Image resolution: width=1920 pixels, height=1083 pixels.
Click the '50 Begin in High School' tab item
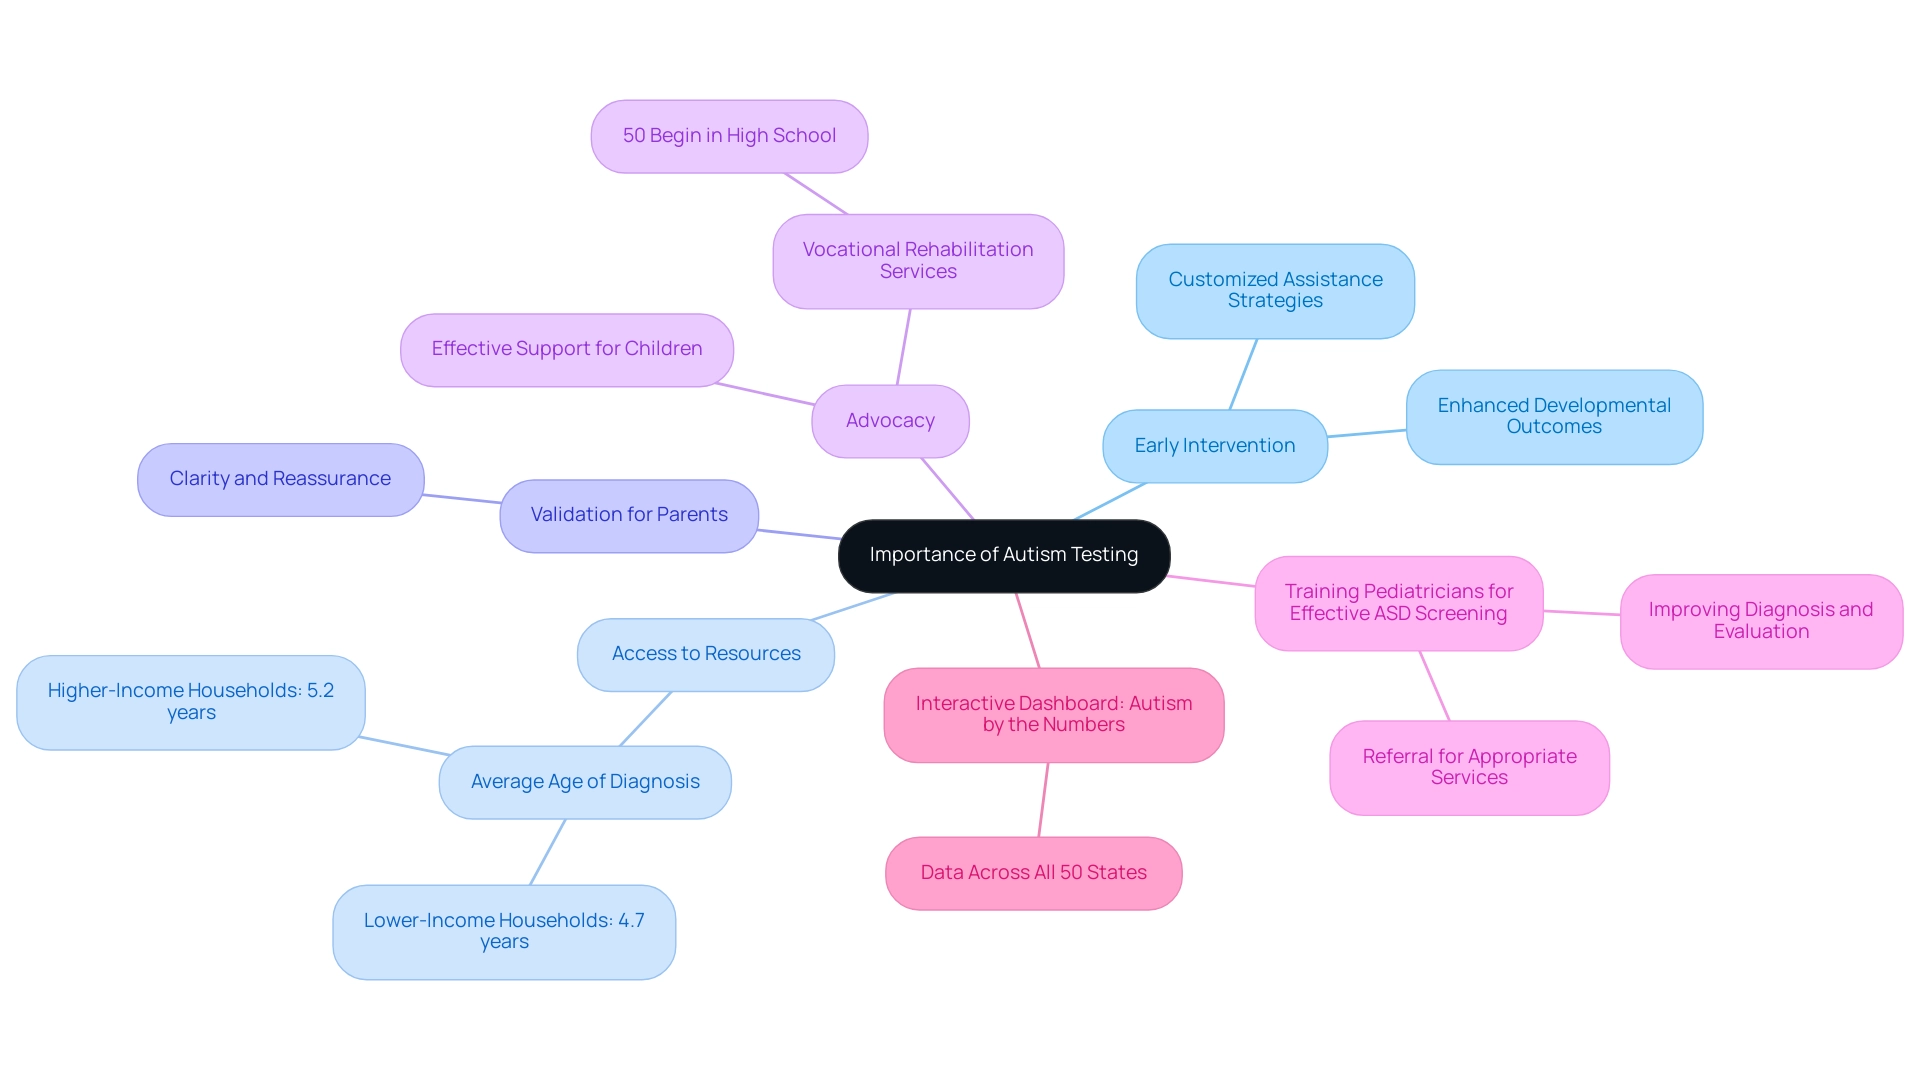coord(733,135)
